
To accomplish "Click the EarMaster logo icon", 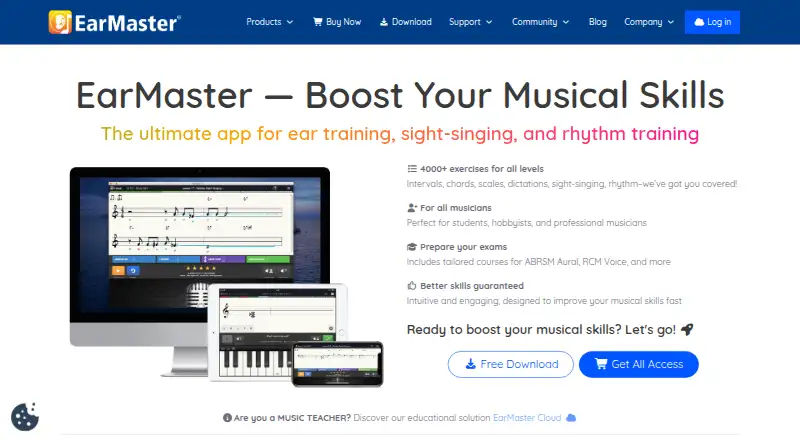I will tap(60, 22).
